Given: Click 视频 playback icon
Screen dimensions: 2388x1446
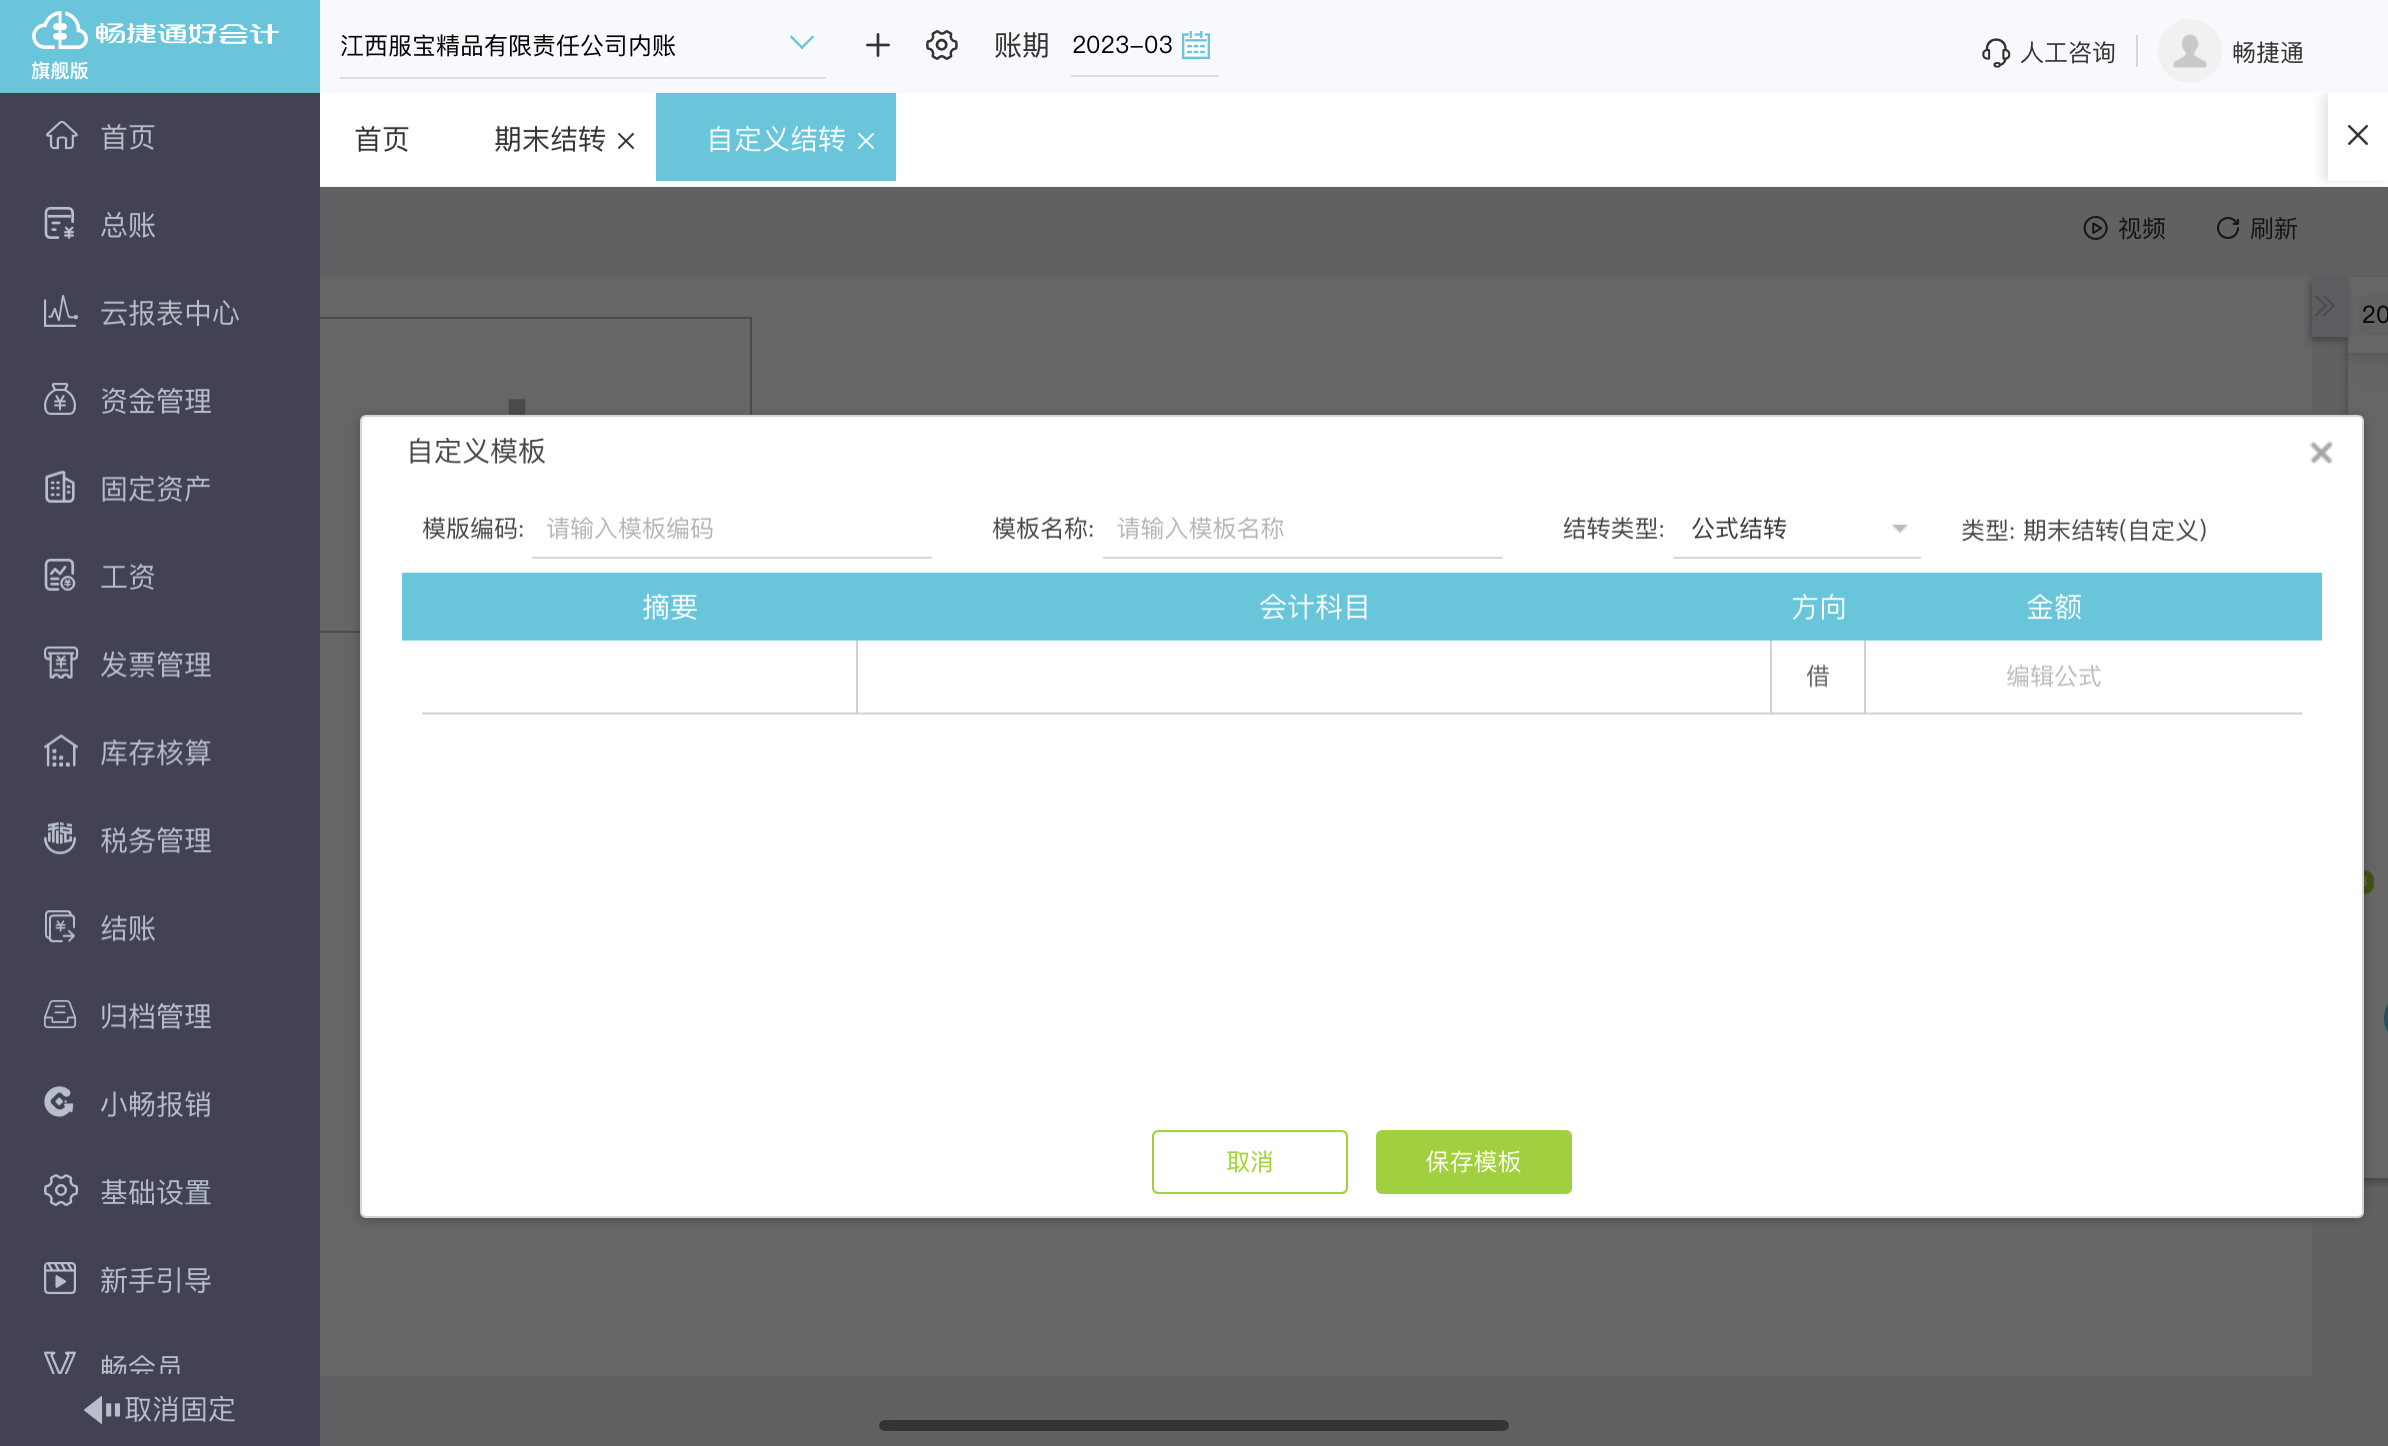Looking at the screenshot, I should tap(2093, 227).
